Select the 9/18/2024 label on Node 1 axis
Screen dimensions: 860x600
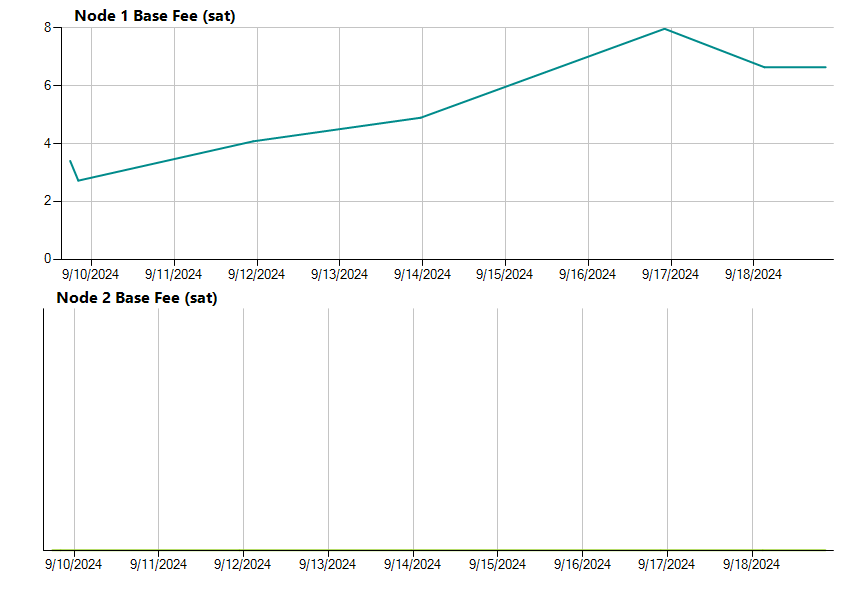[752, 274]
